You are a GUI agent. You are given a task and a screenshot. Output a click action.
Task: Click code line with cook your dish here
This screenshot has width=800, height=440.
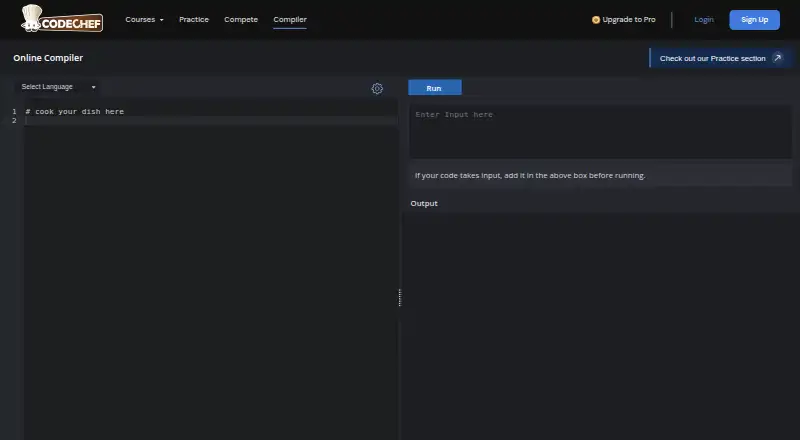click(x=74, y=111)
